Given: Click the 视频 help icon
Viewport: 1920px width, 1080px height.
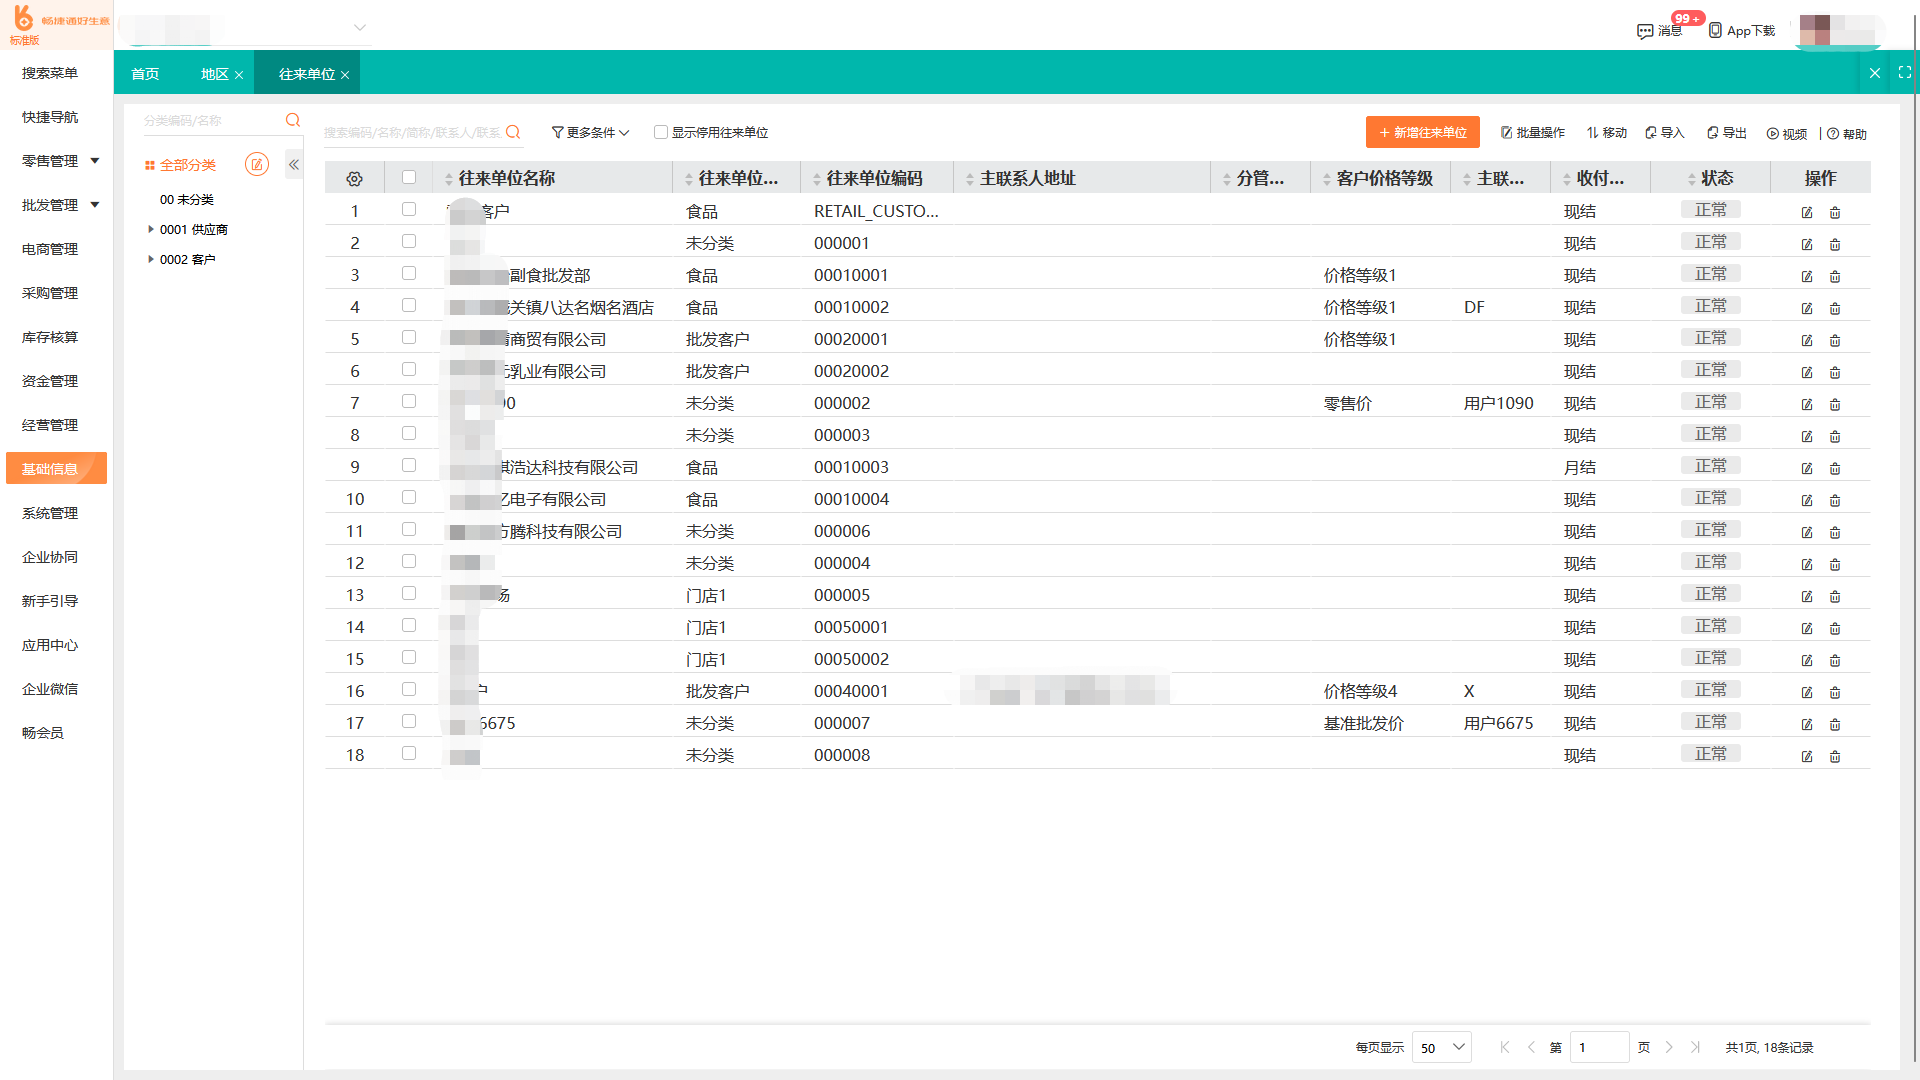Looking at the screenshot, I should click(x=1787, y=132).
